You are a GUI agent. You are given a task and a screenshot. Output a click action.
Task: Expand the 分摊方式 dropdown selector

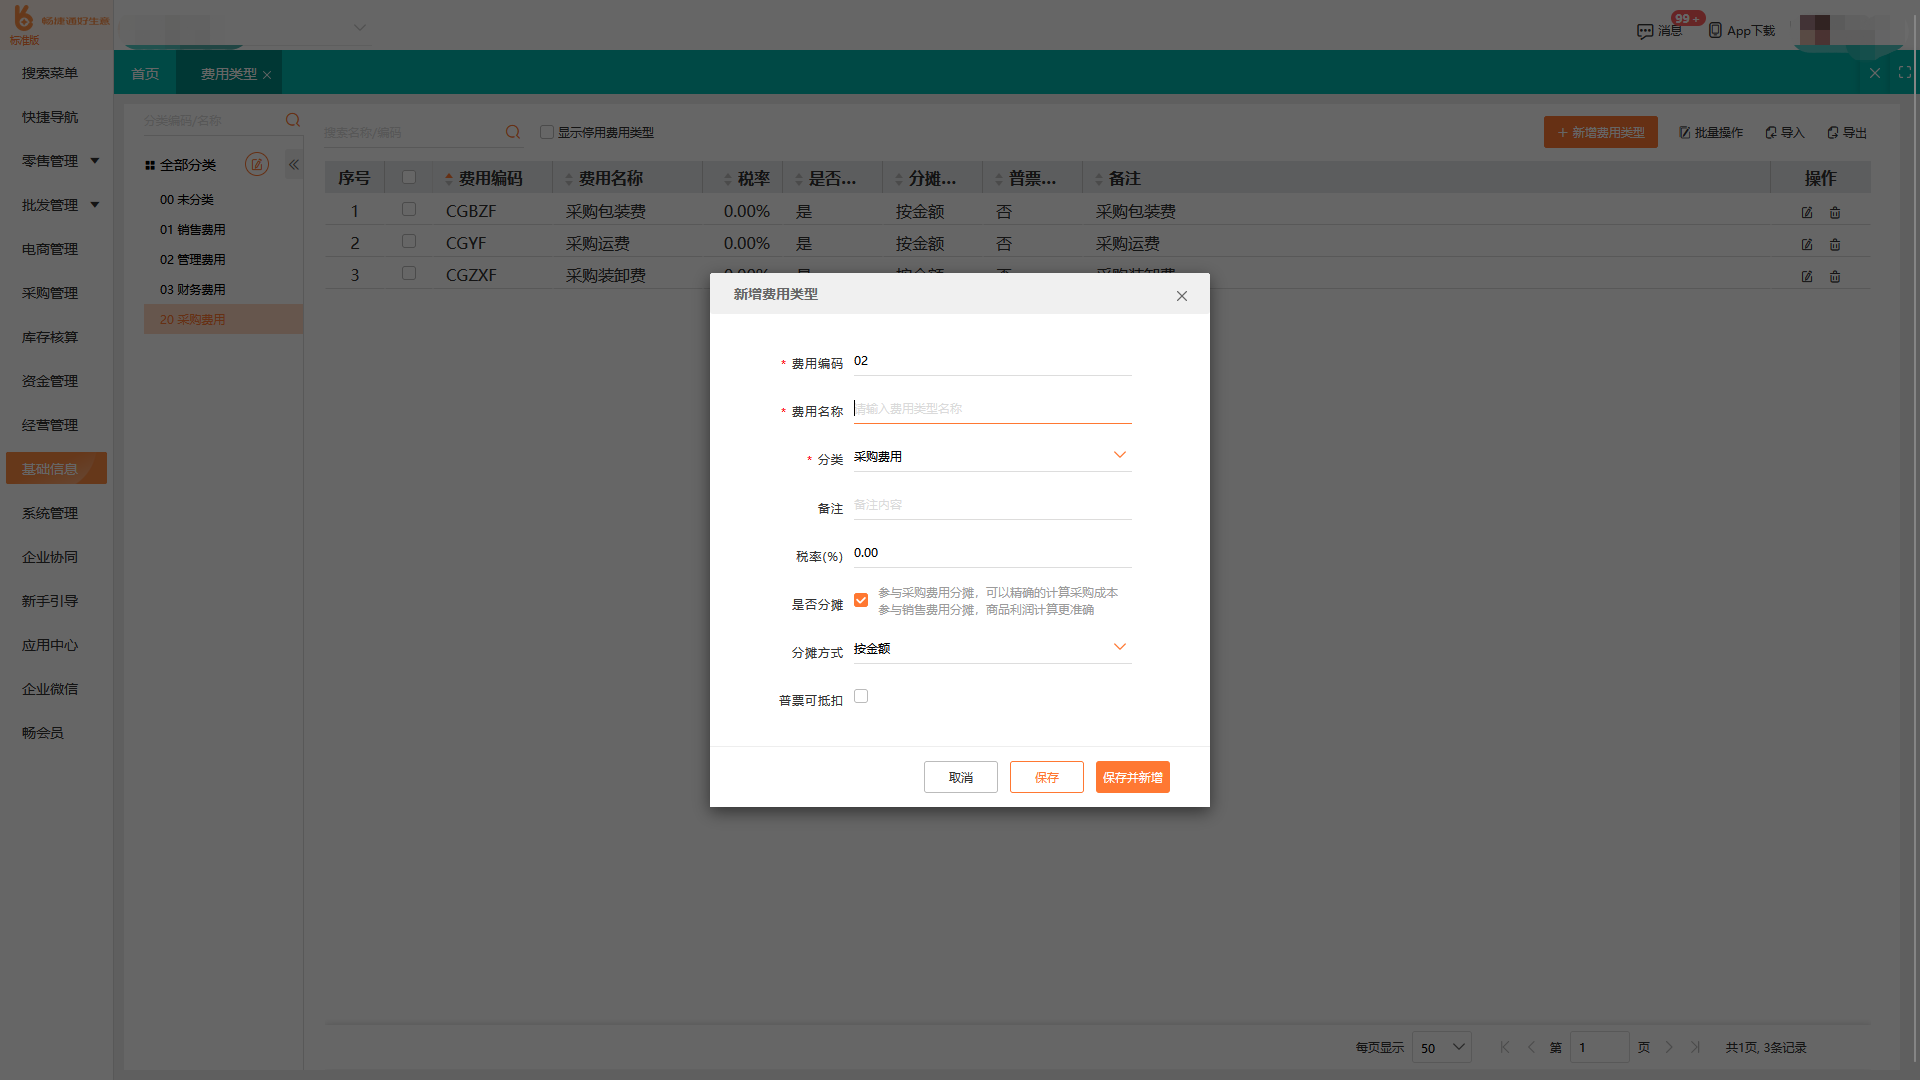(x=1118, y=647)
